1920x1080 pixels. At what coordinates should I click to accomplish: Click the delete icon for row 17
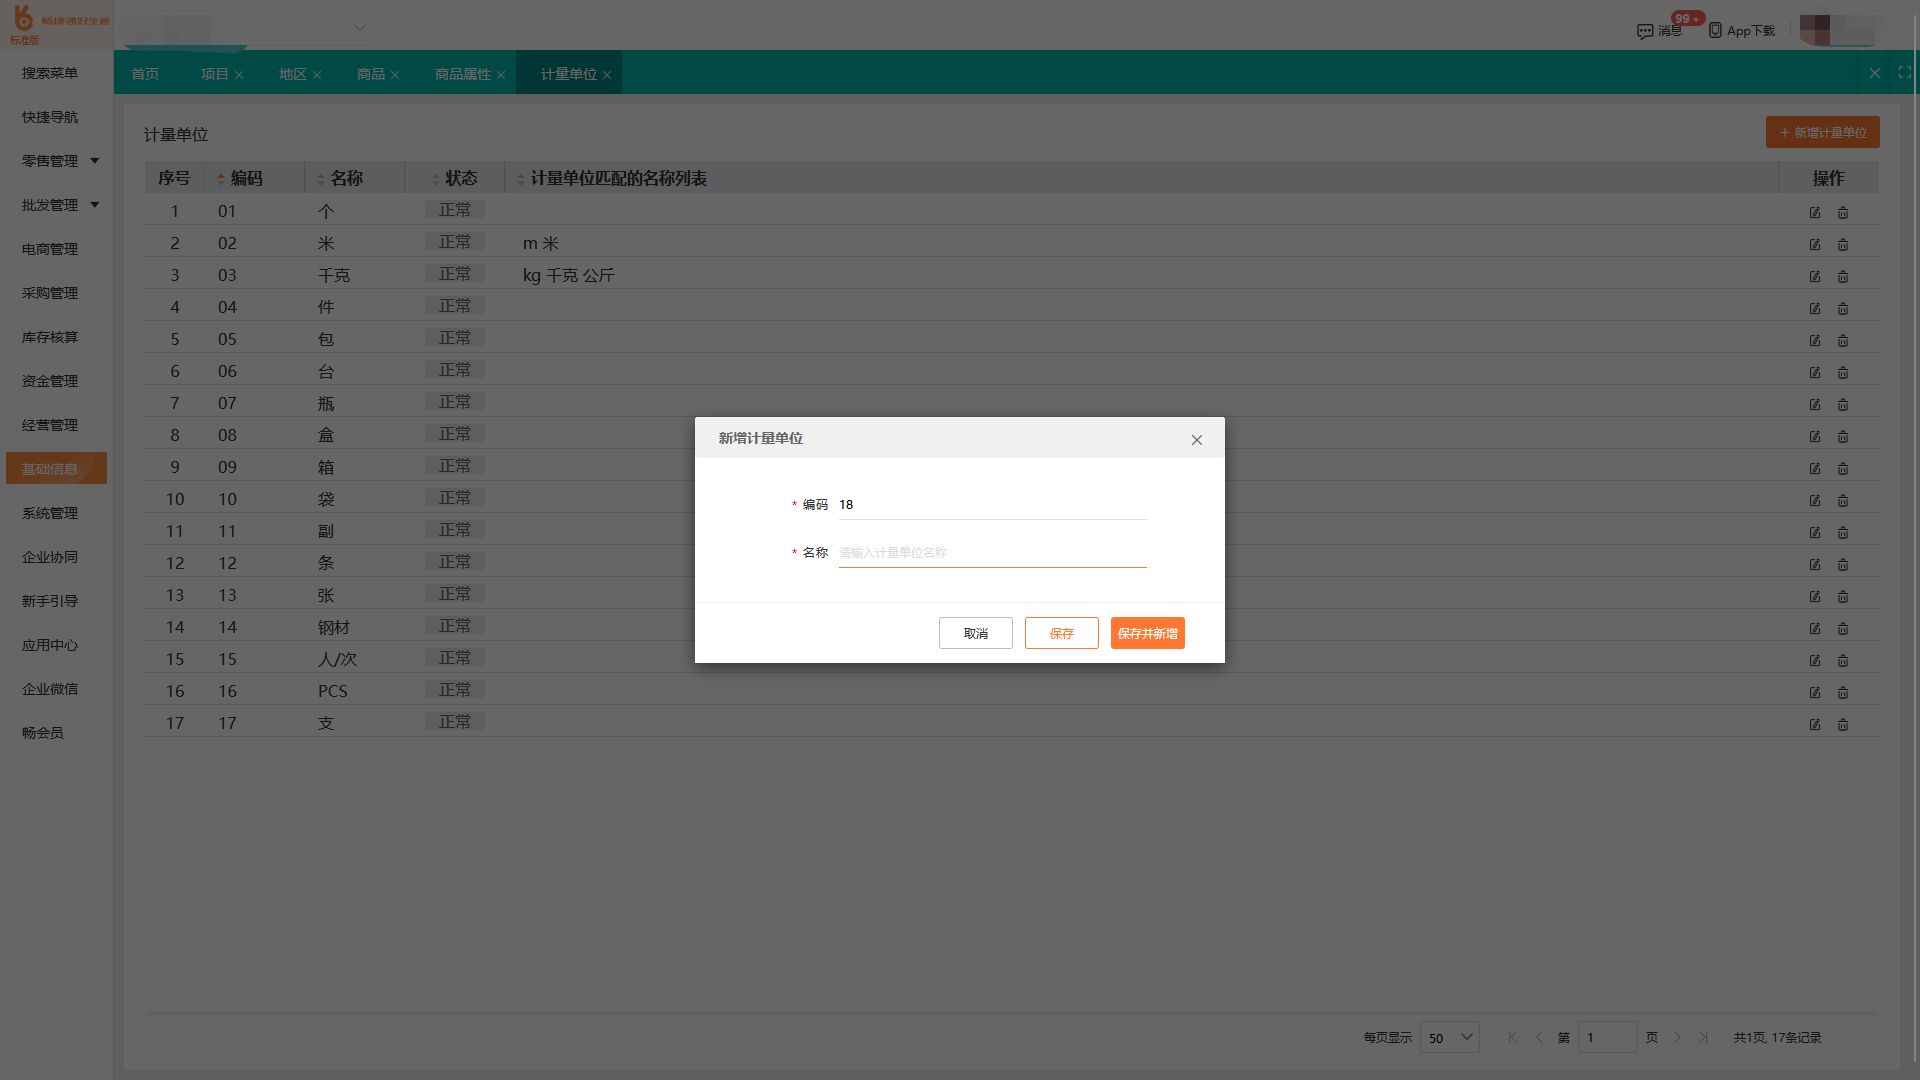pos(1844,723)
